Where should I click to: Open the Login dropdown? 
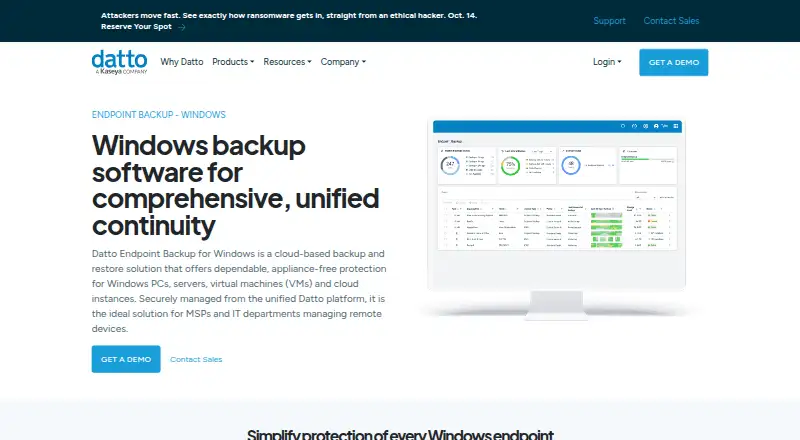(x=607, y=62)
